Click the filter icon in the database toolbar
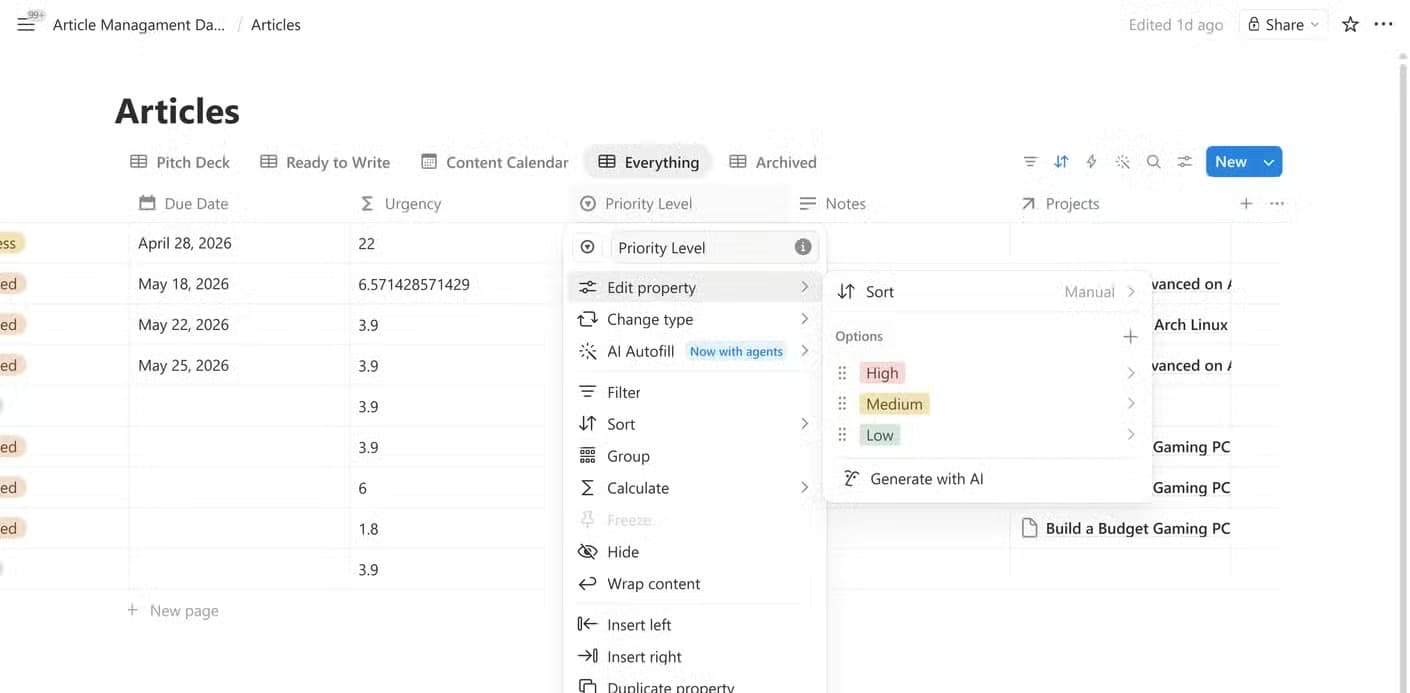The image size is (1410, 693). click(1030, 162)
